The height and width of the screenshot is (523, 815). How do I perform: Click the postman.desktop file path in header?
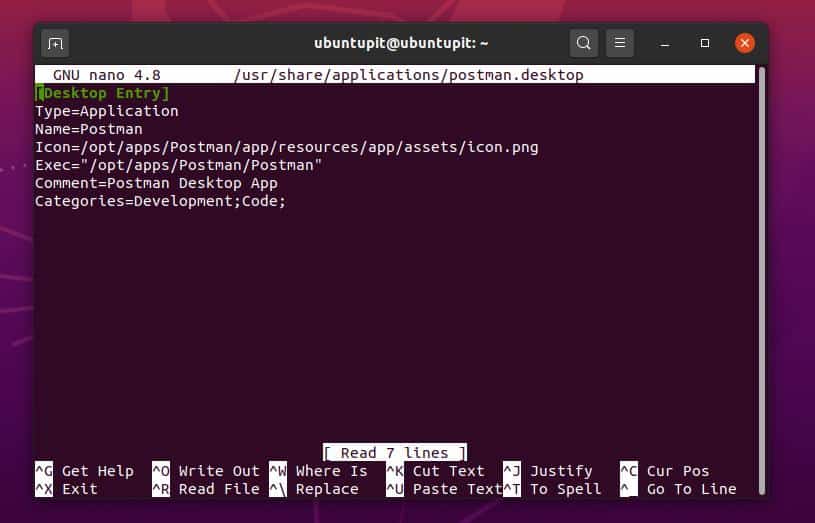pos(409,75)
